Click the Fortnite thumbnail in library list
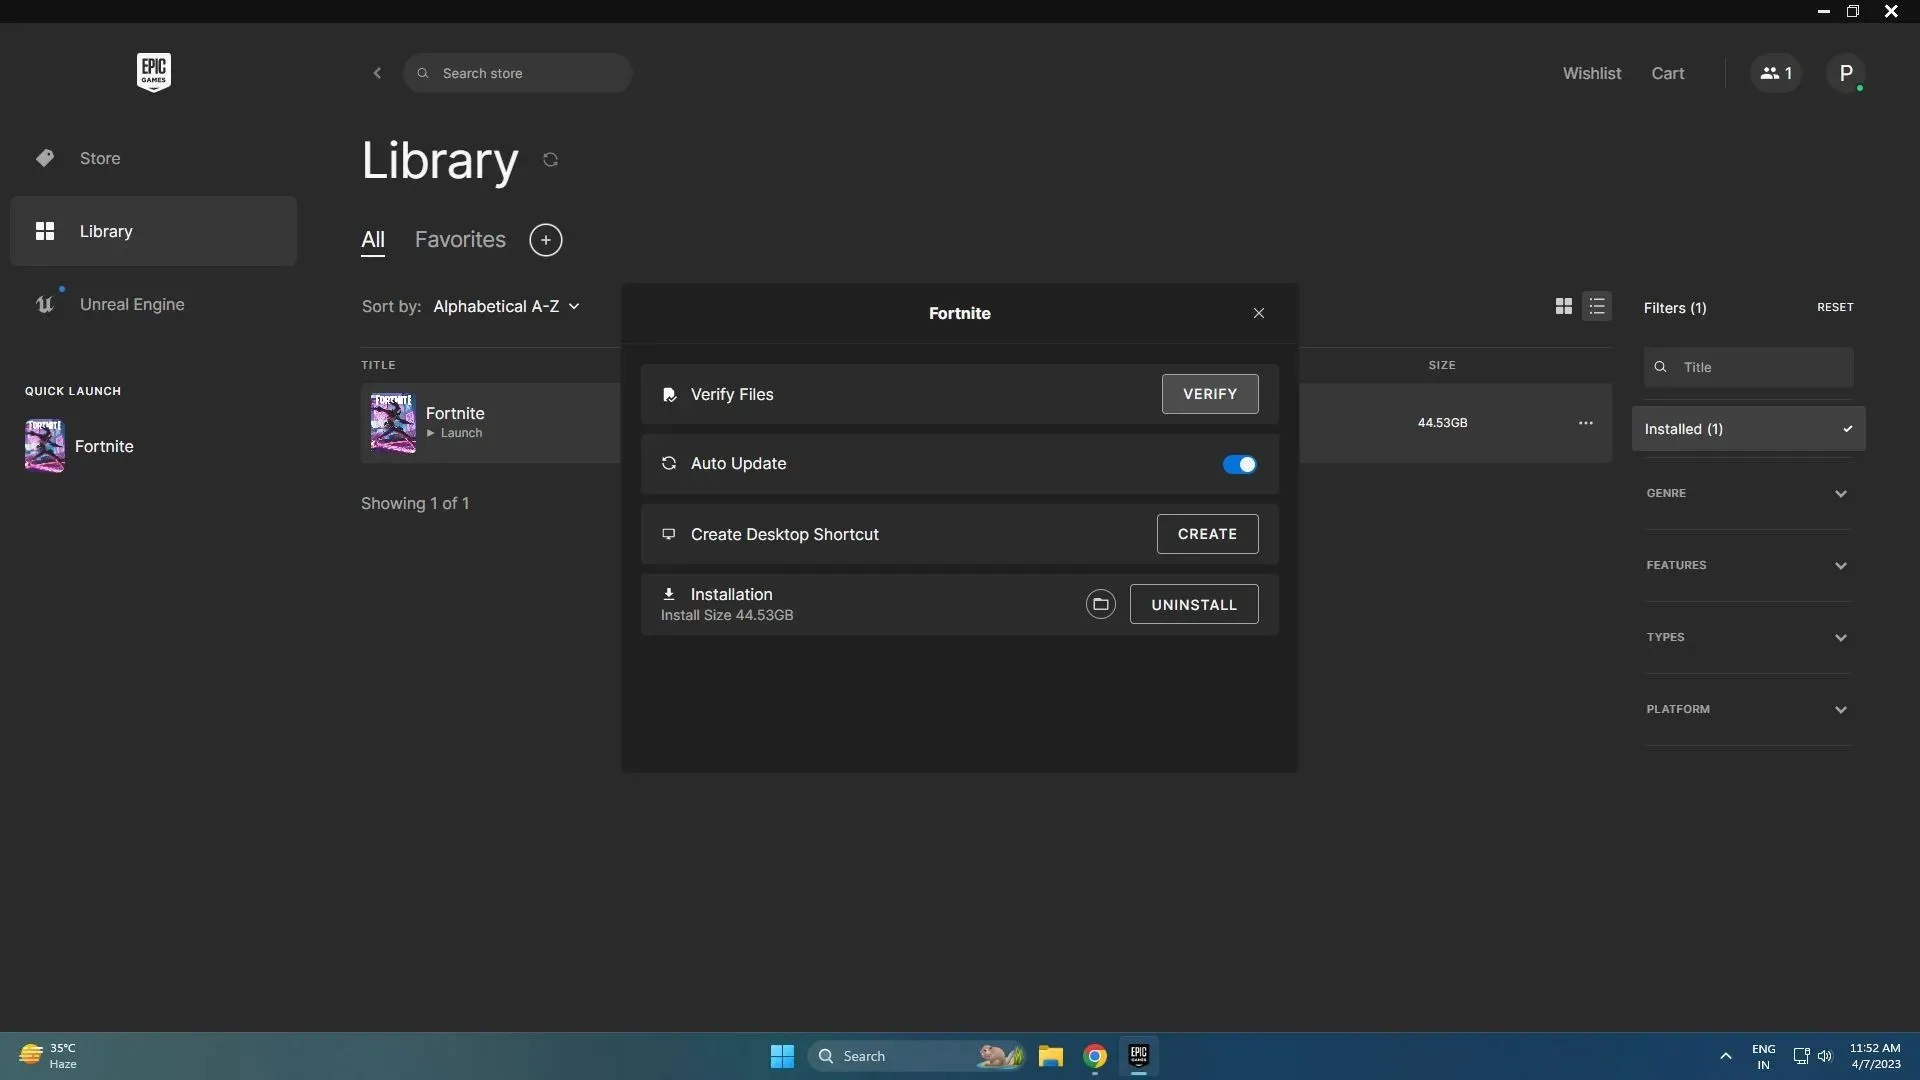The height and width of the screenshot is (1080, 1920). (393, 423)
